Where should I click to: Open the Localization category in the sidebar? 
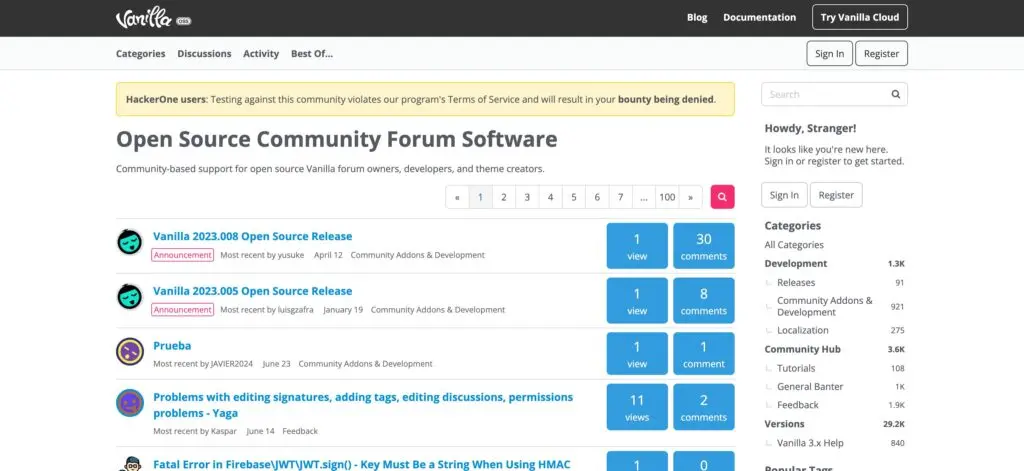click(x=803, y=331)
